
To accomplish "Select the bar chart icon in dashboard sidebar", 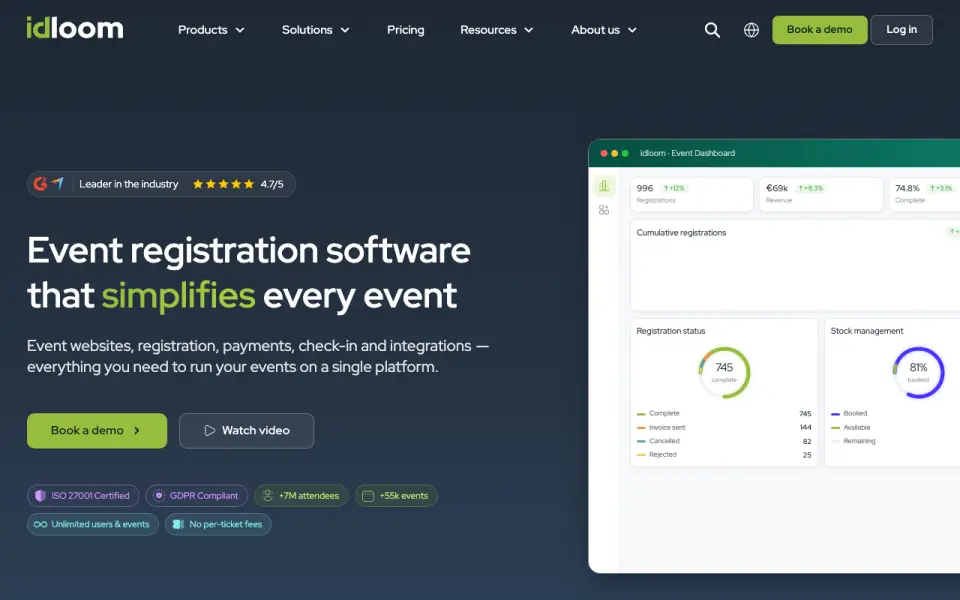I will (x=604, y=186).
